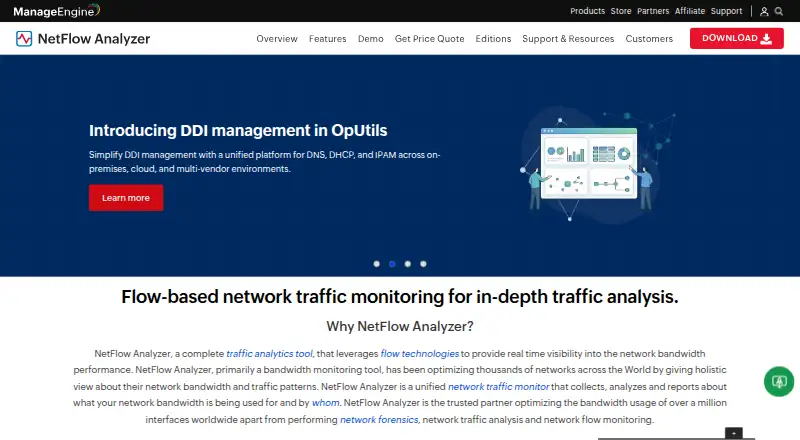Expand Support & Resources menu

[x=568, y=39]
